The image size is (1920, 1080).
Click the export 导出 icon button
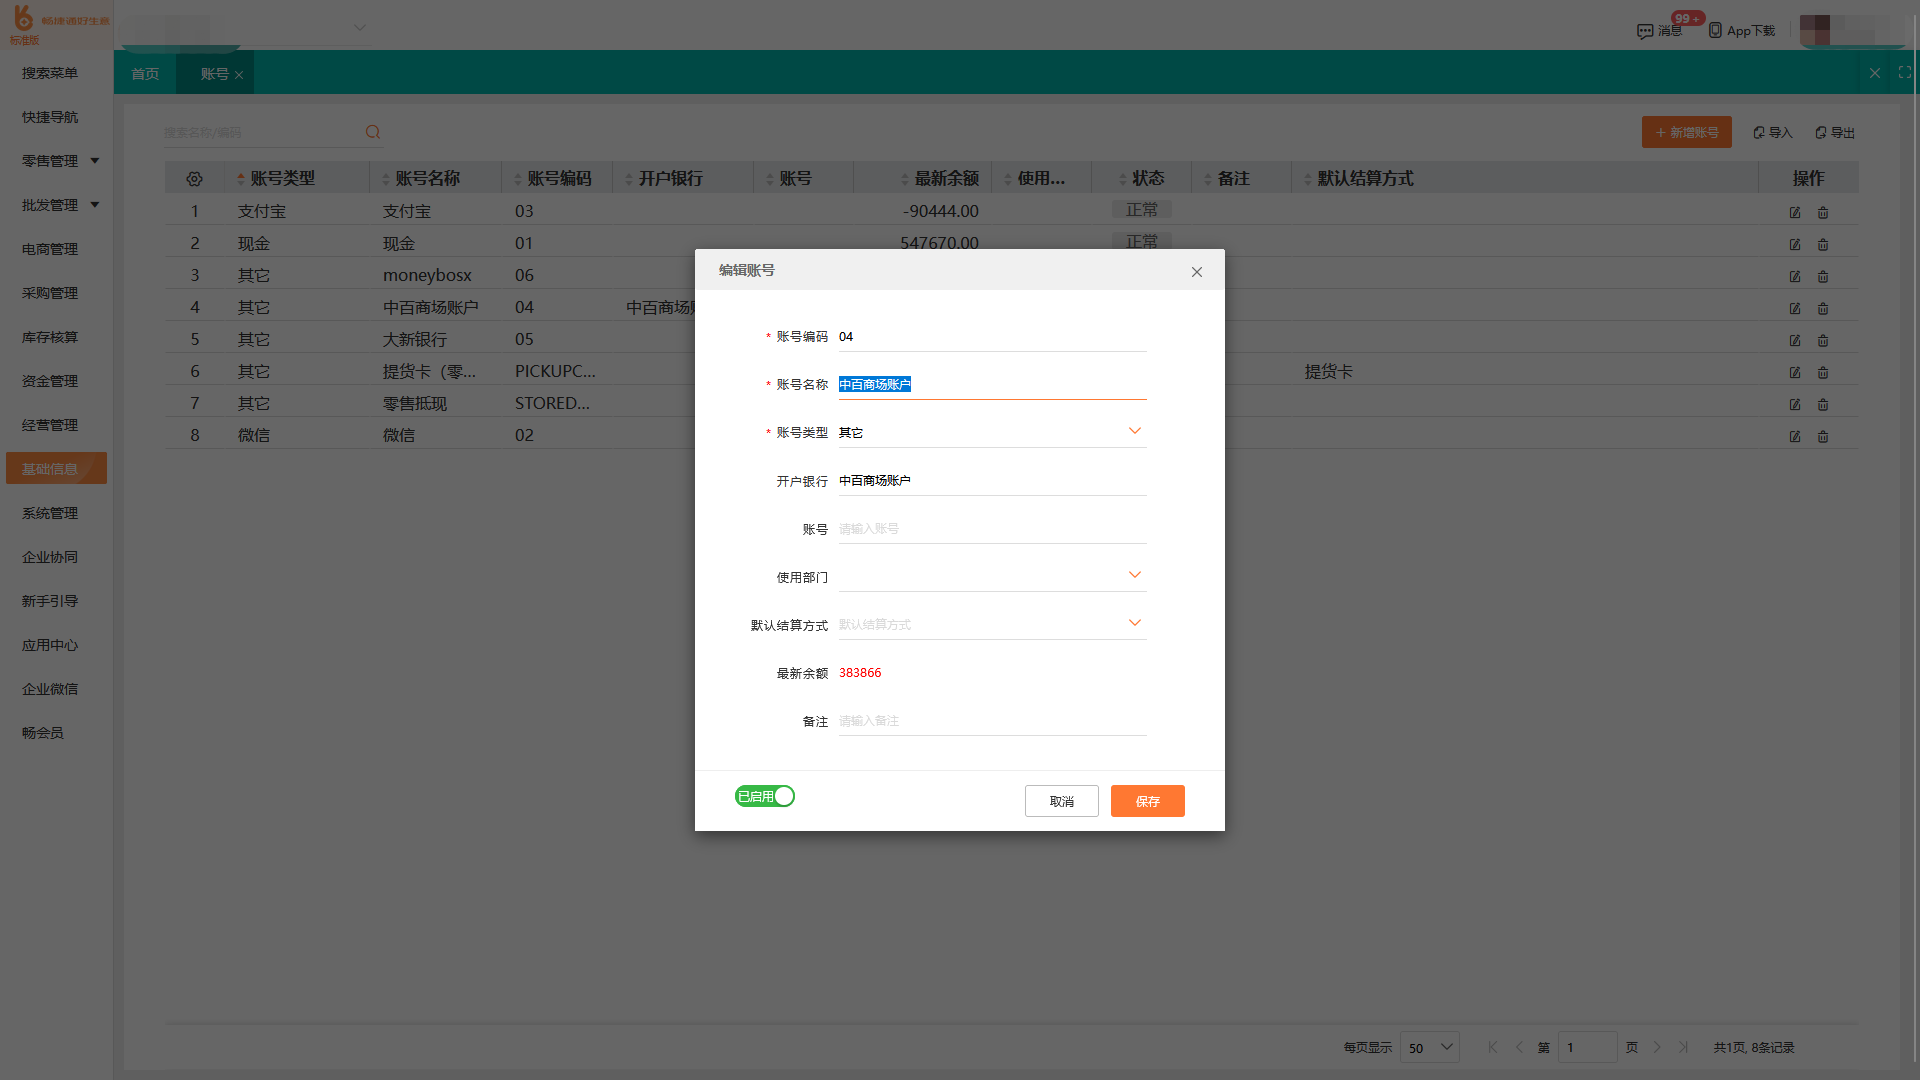click(1834, 132)
